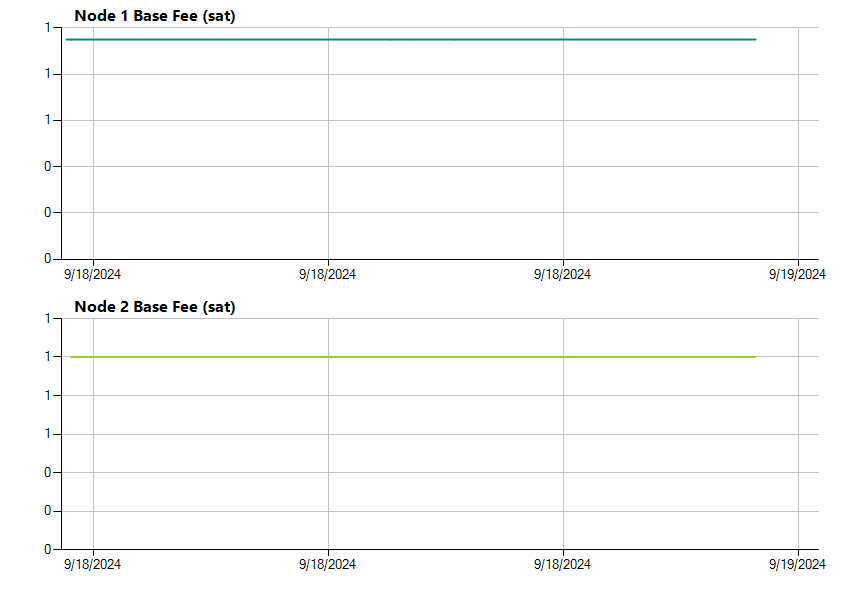Click the "Node 1 Base Fee (sat)" chart title
Image resolution: width=860 pixels, height=600 pixels.
(x=155, y=15)
